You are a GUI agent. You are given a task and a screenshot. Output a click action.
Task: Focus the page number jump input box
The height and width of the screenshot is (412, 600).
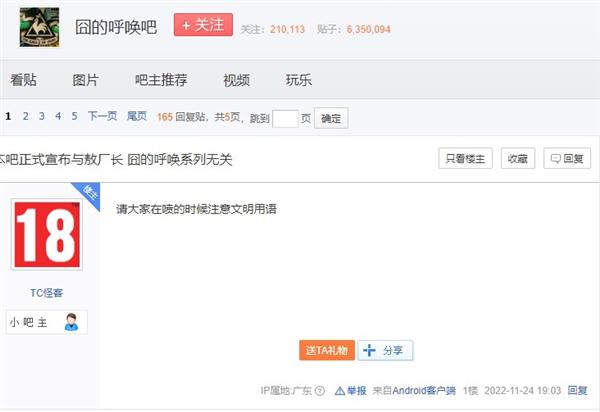click(285, 118)
